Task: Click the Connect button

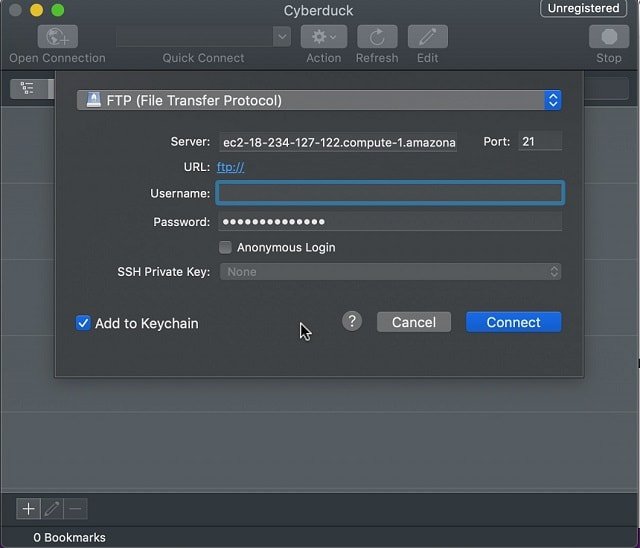Action: [513, 322]
